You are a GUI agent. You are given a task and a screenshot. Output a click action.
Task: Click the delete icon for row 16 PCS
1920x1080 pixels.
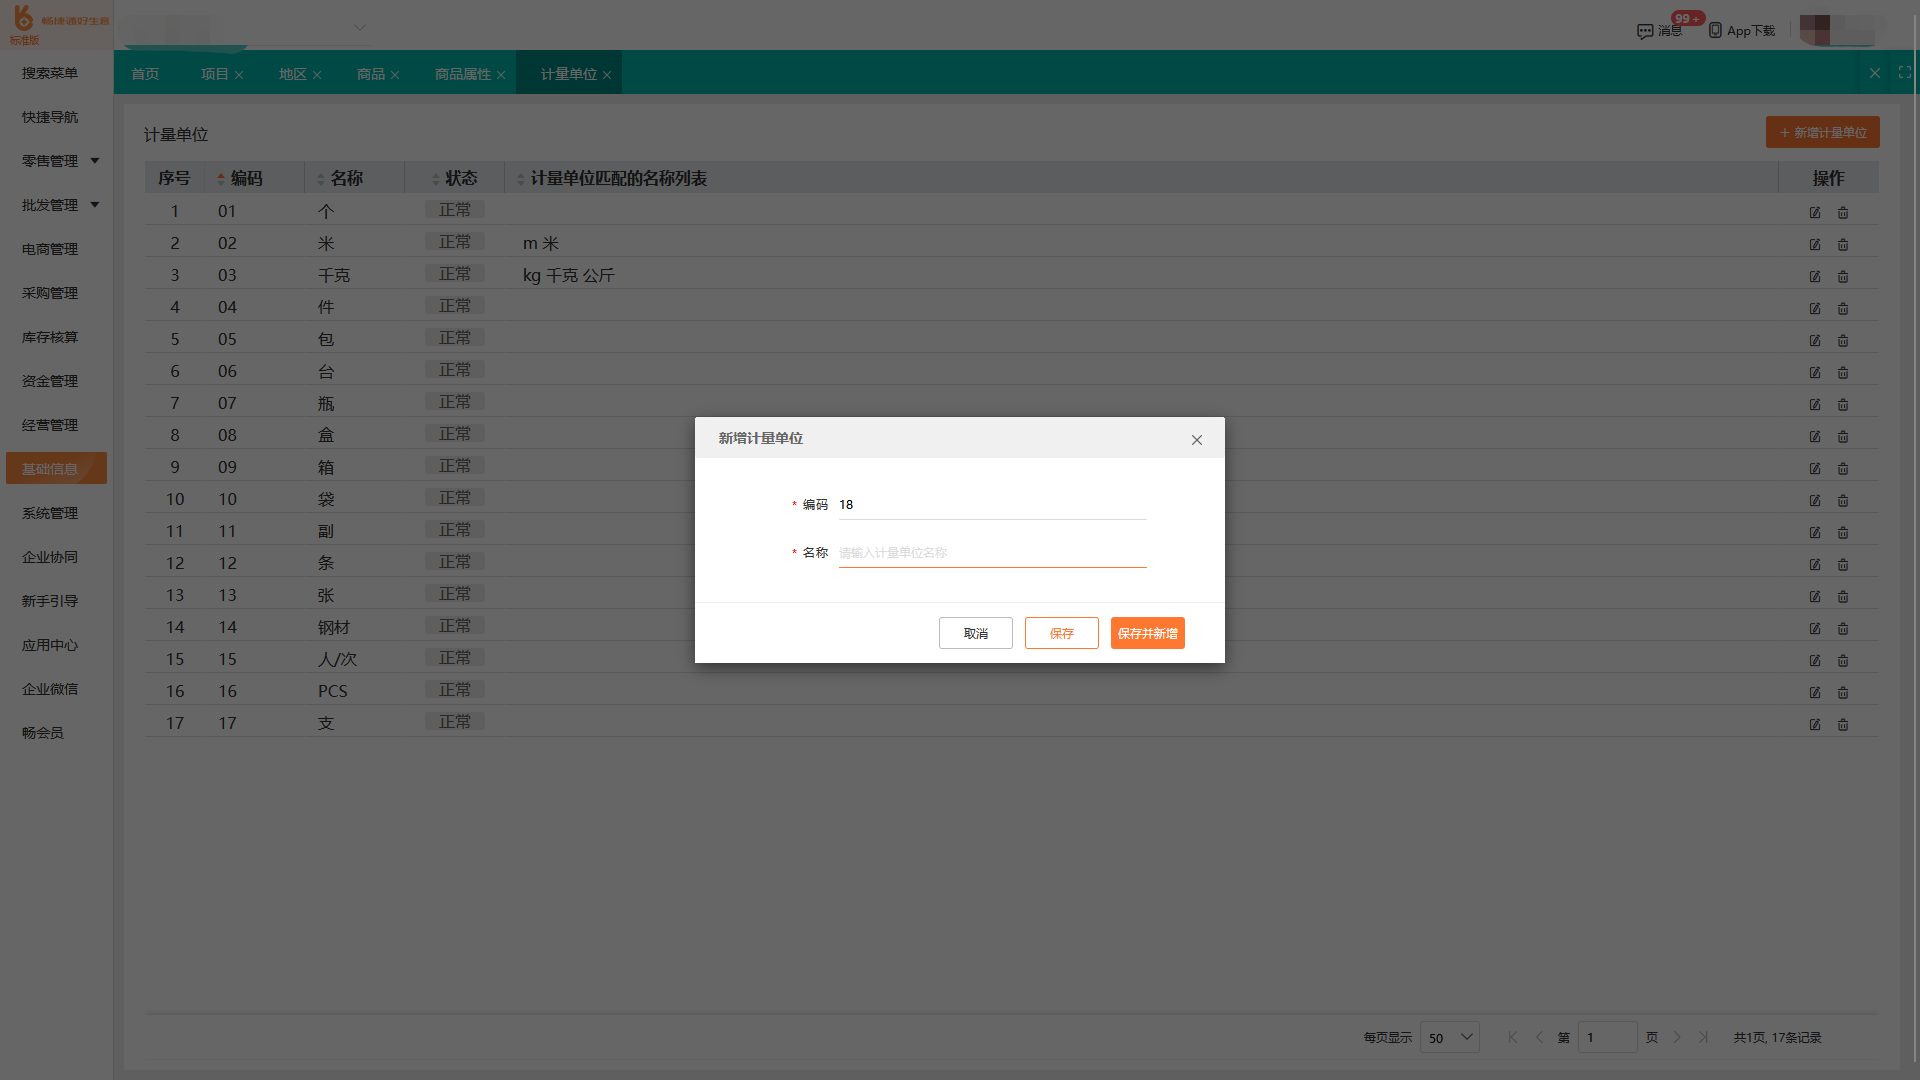pyautogui.click(x=1844, y=691)
